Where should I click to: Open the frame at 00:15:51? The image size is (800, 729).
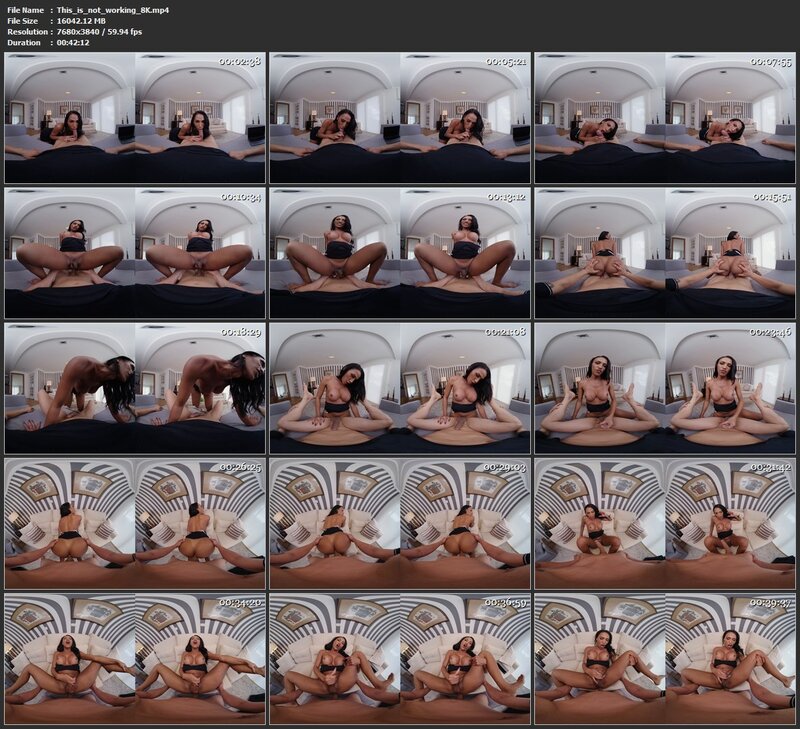point(665,252)
